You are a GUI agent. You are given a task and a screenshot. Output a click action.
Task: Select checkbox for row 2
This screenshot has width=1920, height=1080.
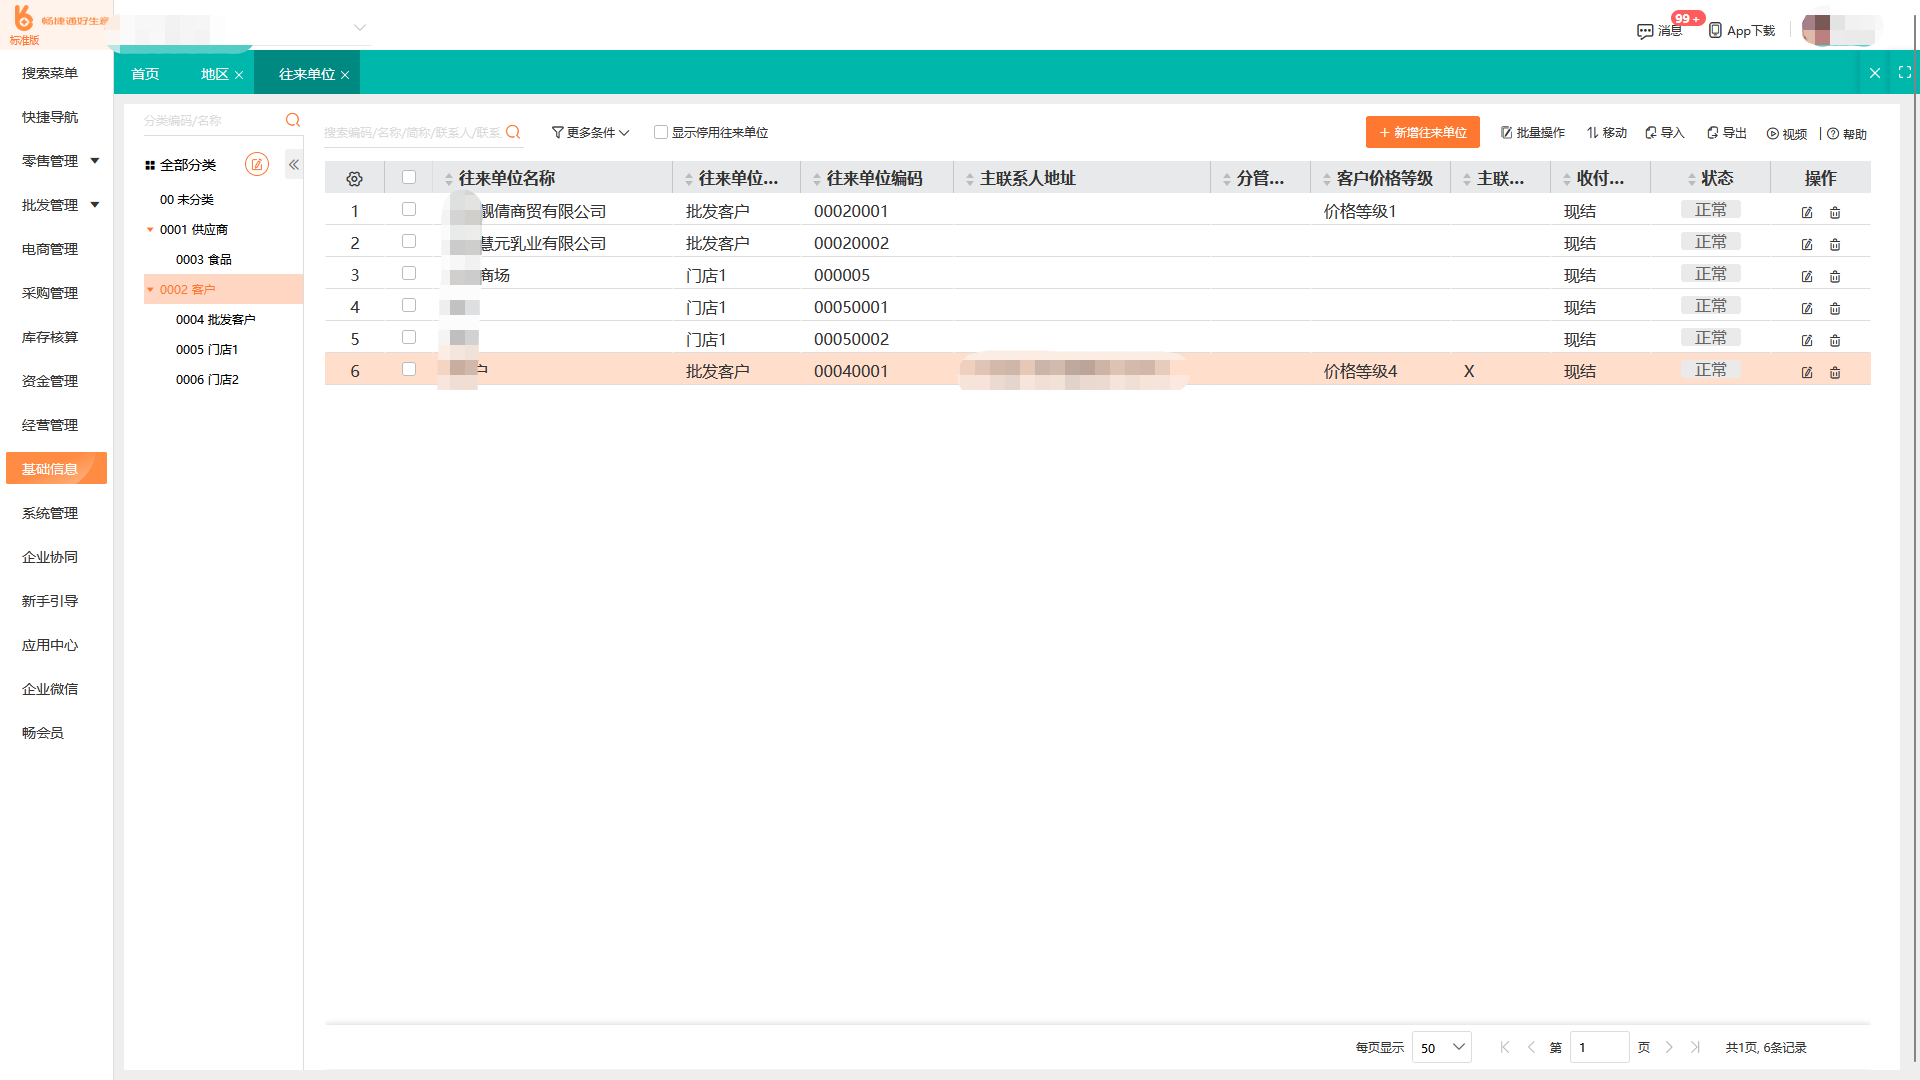click(x=410, y=241)
